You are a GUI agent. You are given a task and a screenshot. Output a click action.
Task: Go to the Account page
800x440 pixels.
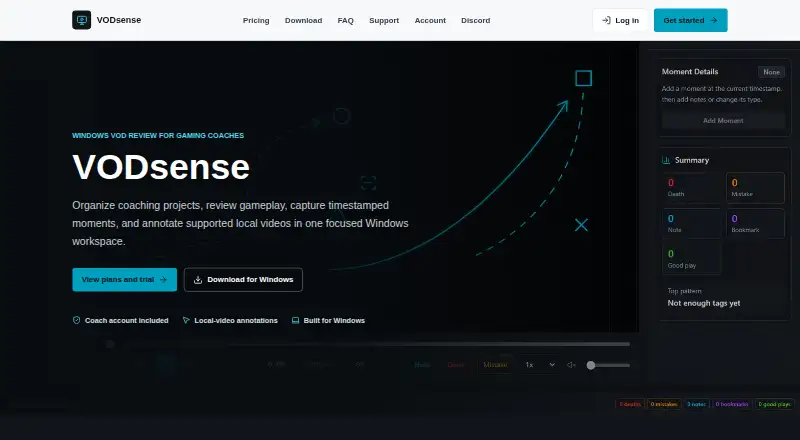coord(430,20)
